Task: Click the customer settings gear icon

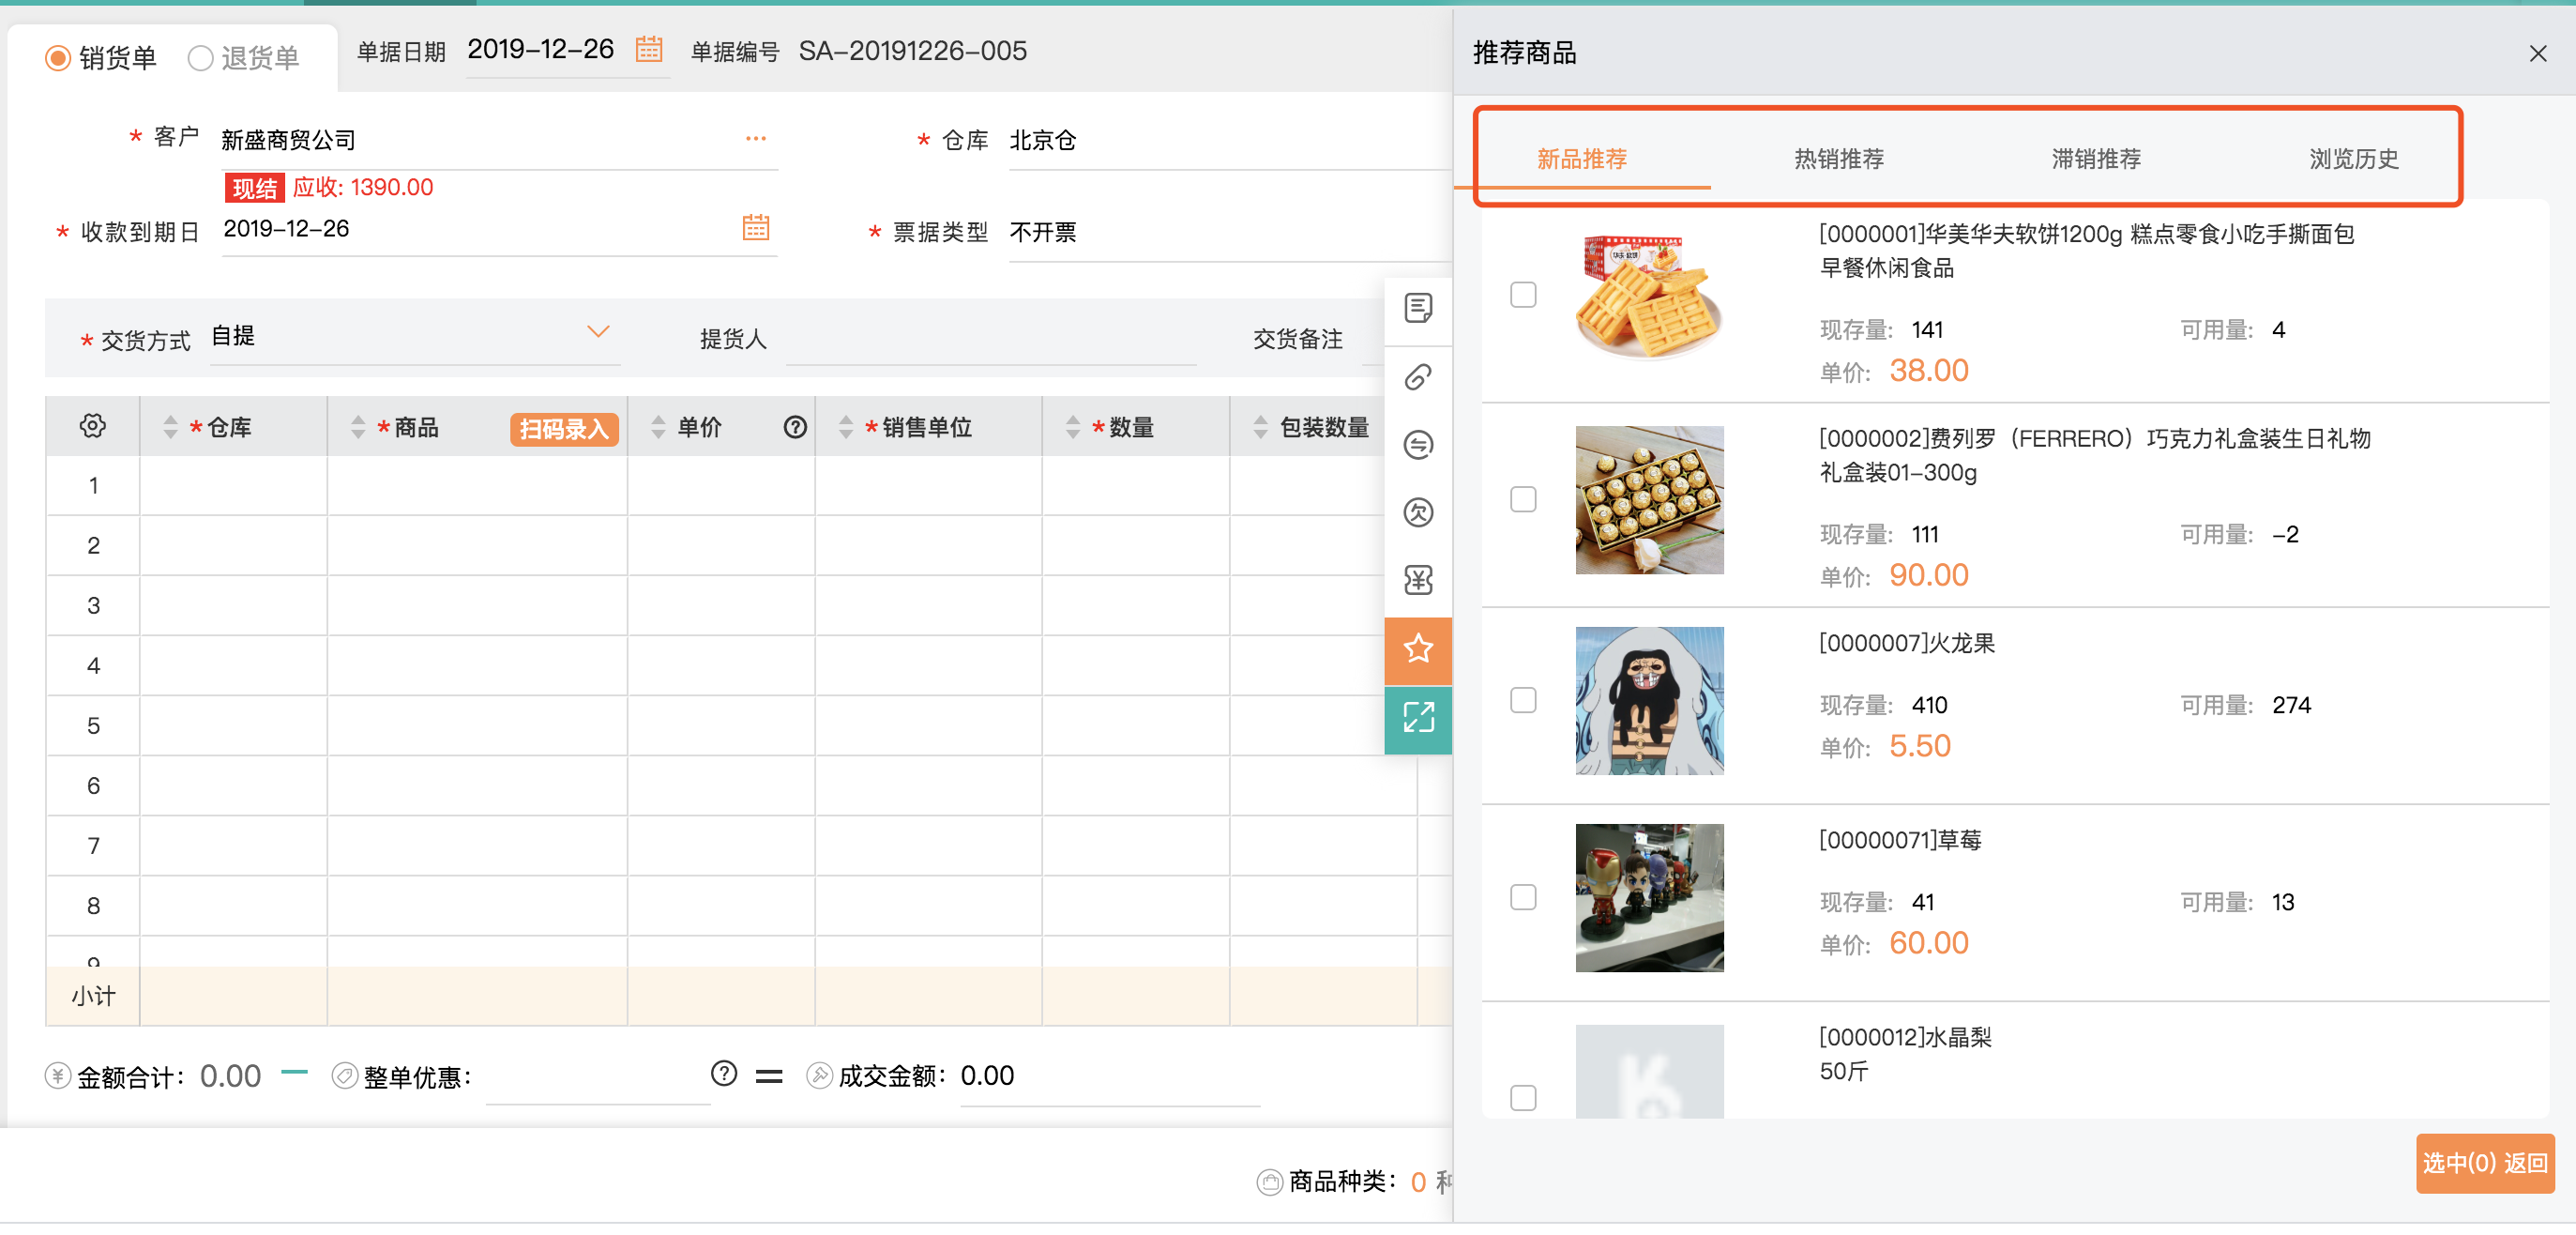Action: pos(90,429)
